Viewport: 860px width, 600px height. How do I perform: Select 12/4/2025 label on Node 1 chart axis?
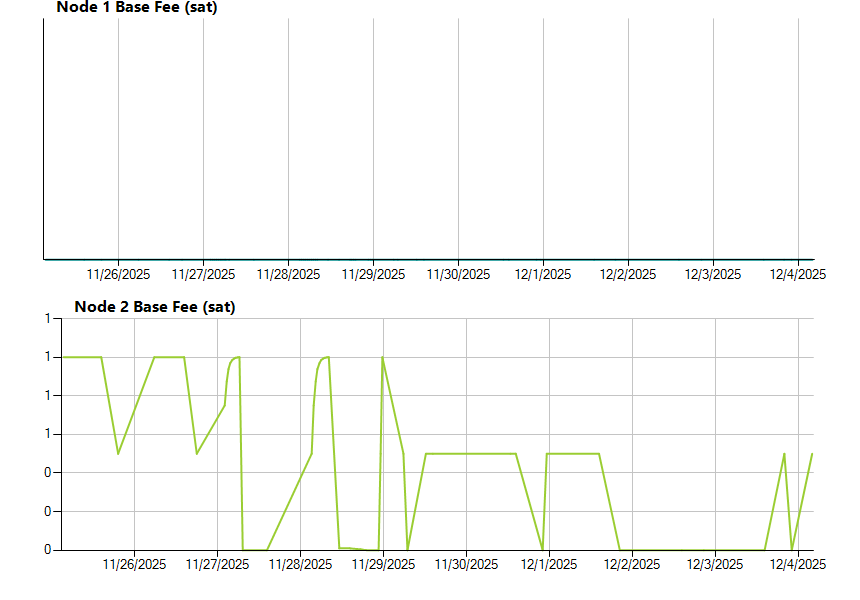coord(797,274)
